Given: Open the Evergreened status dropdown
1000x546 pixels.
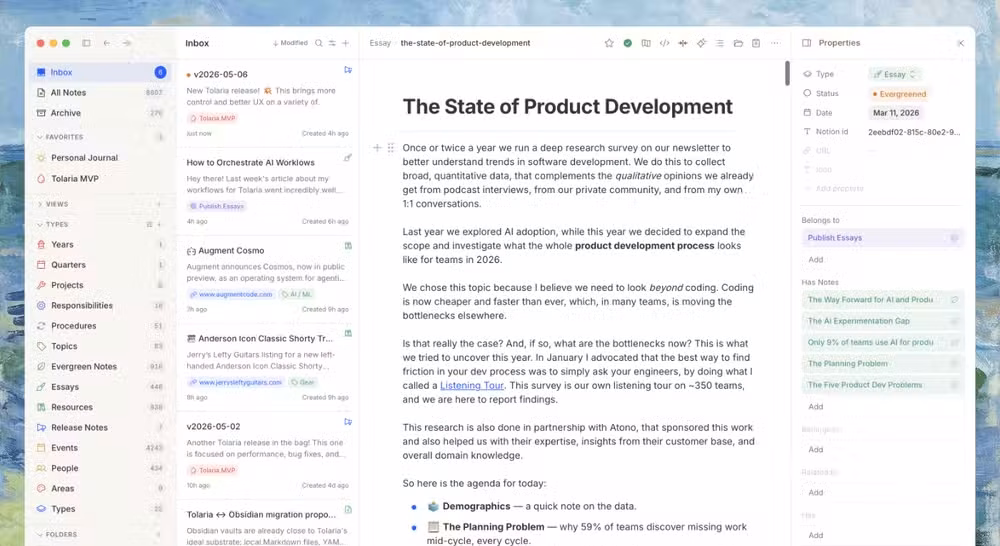Looking at the screenshot, I should point(899,94).
